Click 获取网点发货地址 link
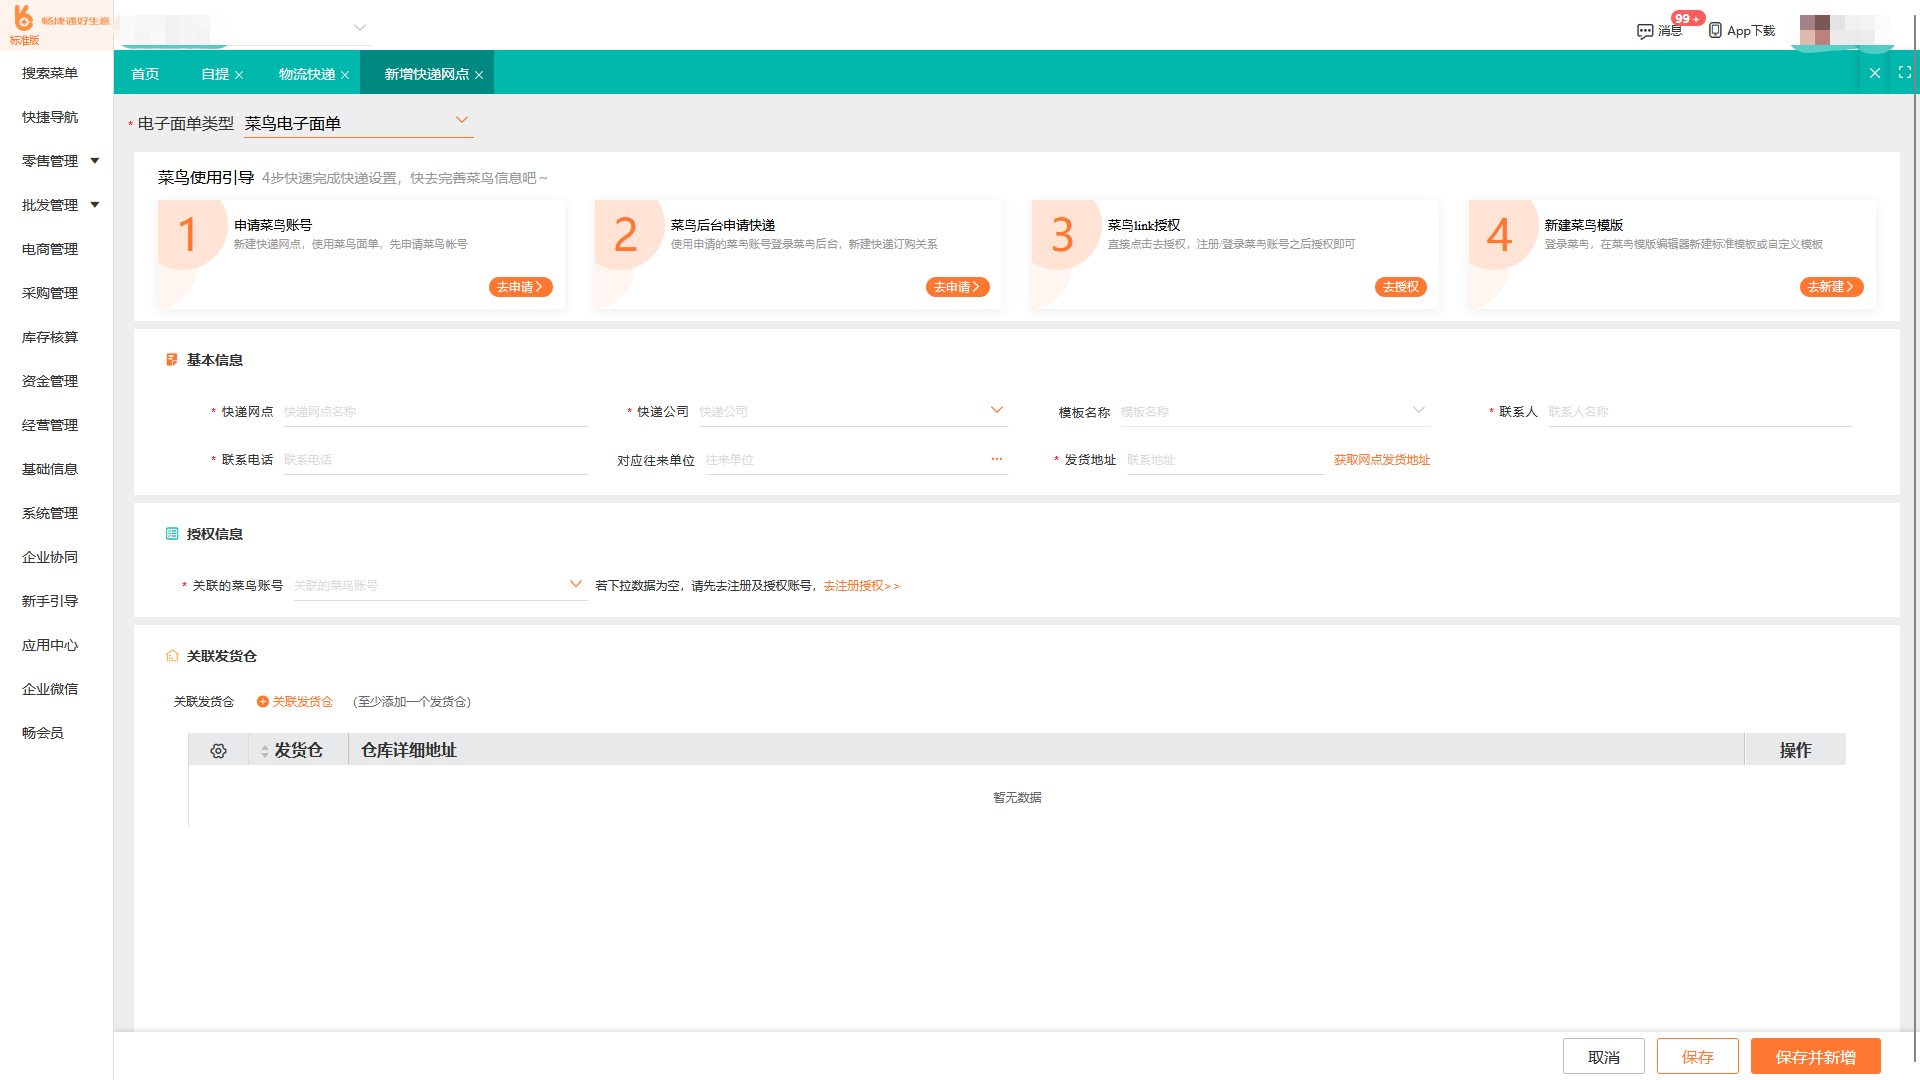The height and width of the screenshot is (1080, 1920). pyautogui.click(x=1383, y=459)
